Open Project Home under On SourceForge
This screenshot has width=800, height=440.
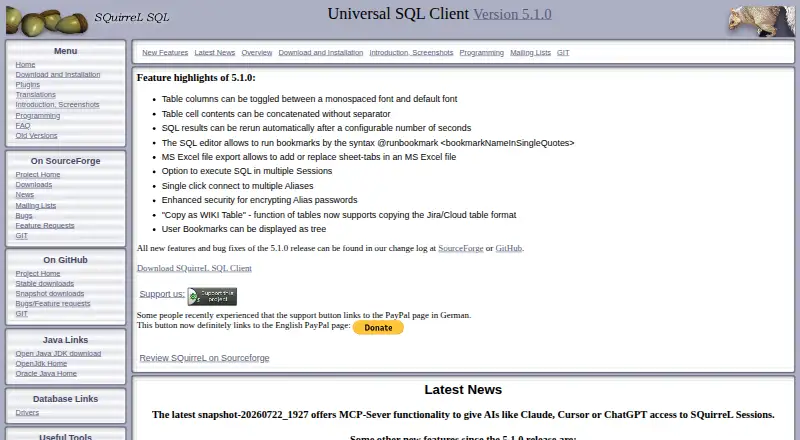click(x=38, y=175)
